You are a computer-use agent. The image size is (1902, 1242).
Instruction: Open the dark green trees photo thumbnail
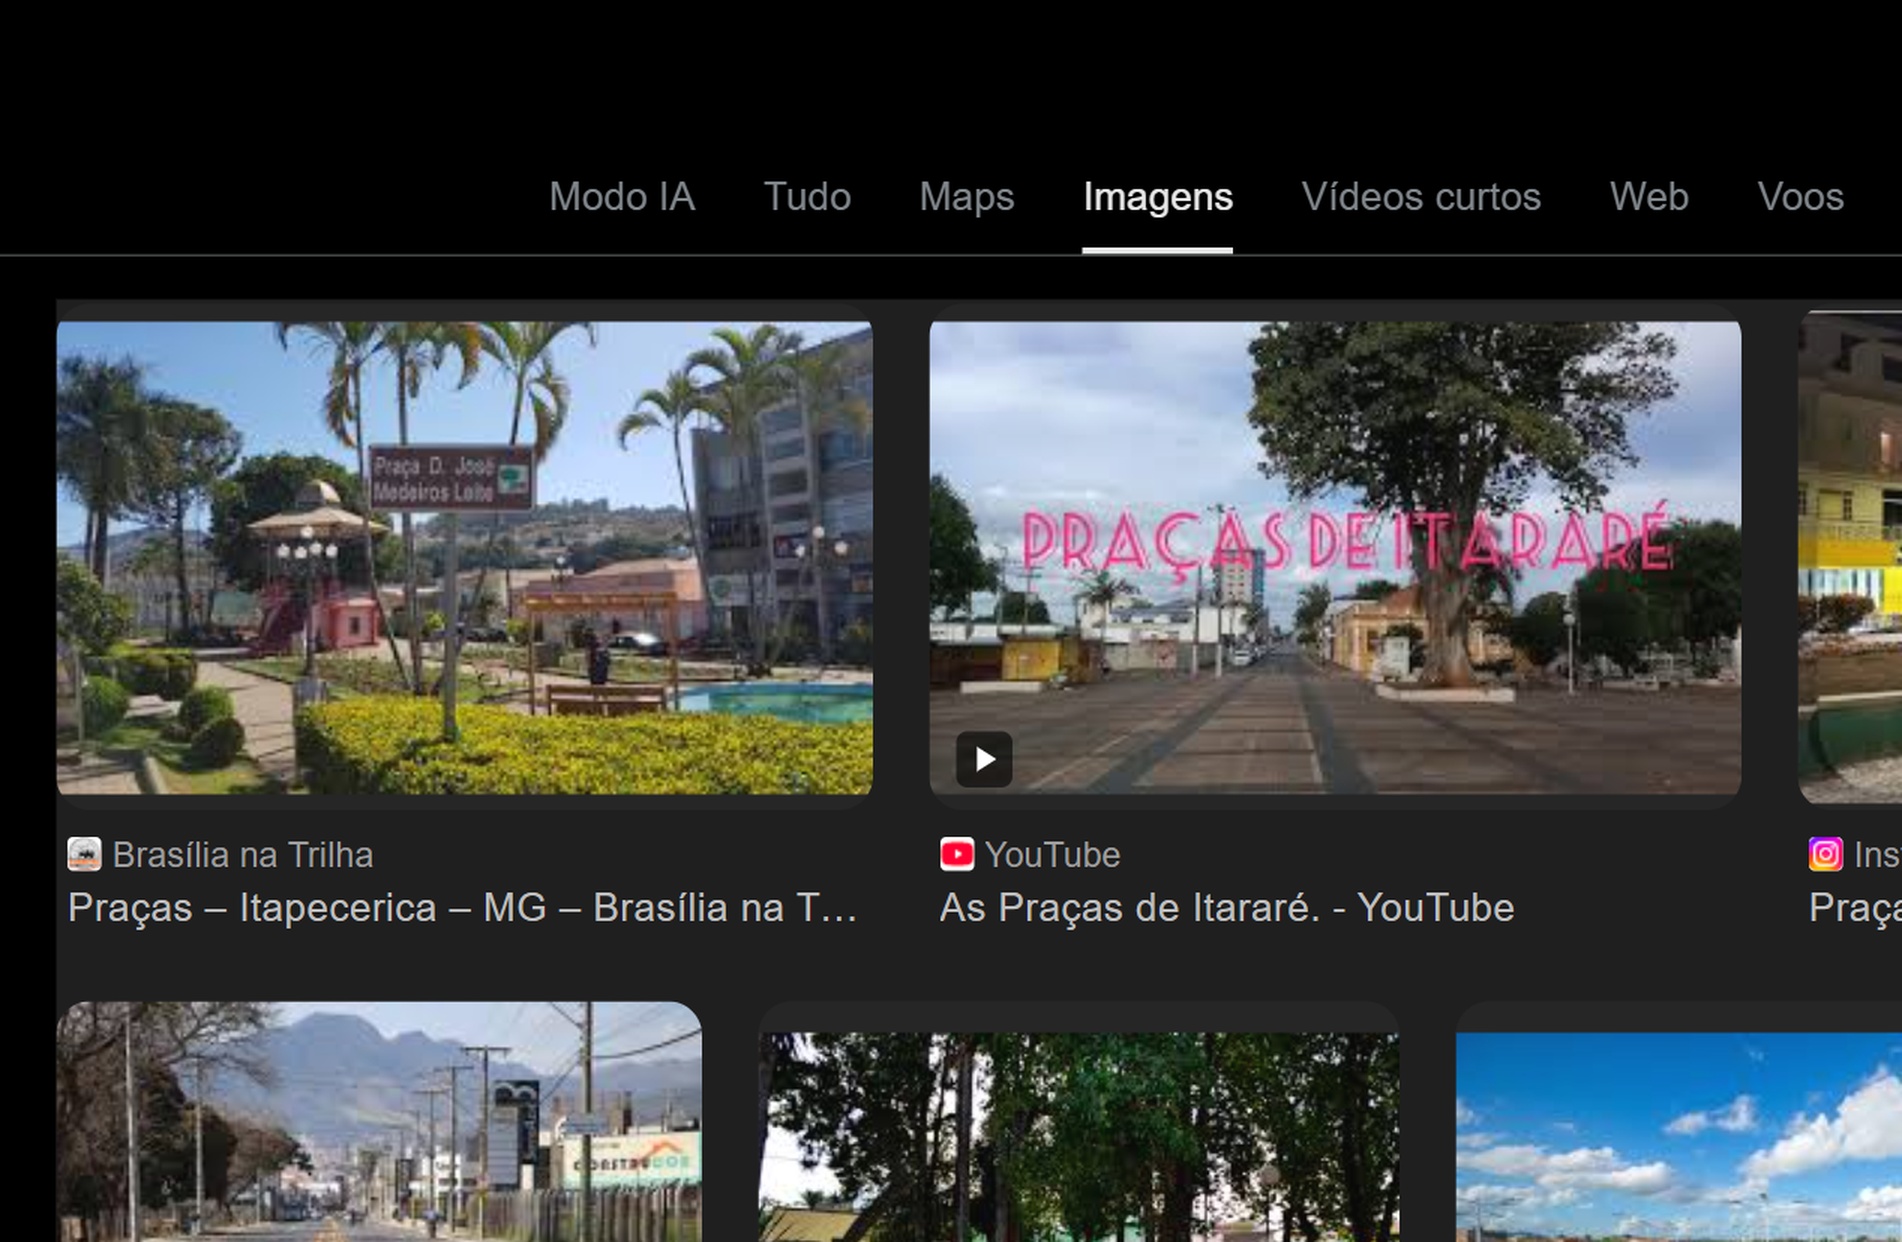click(x=1078, y=1136)
